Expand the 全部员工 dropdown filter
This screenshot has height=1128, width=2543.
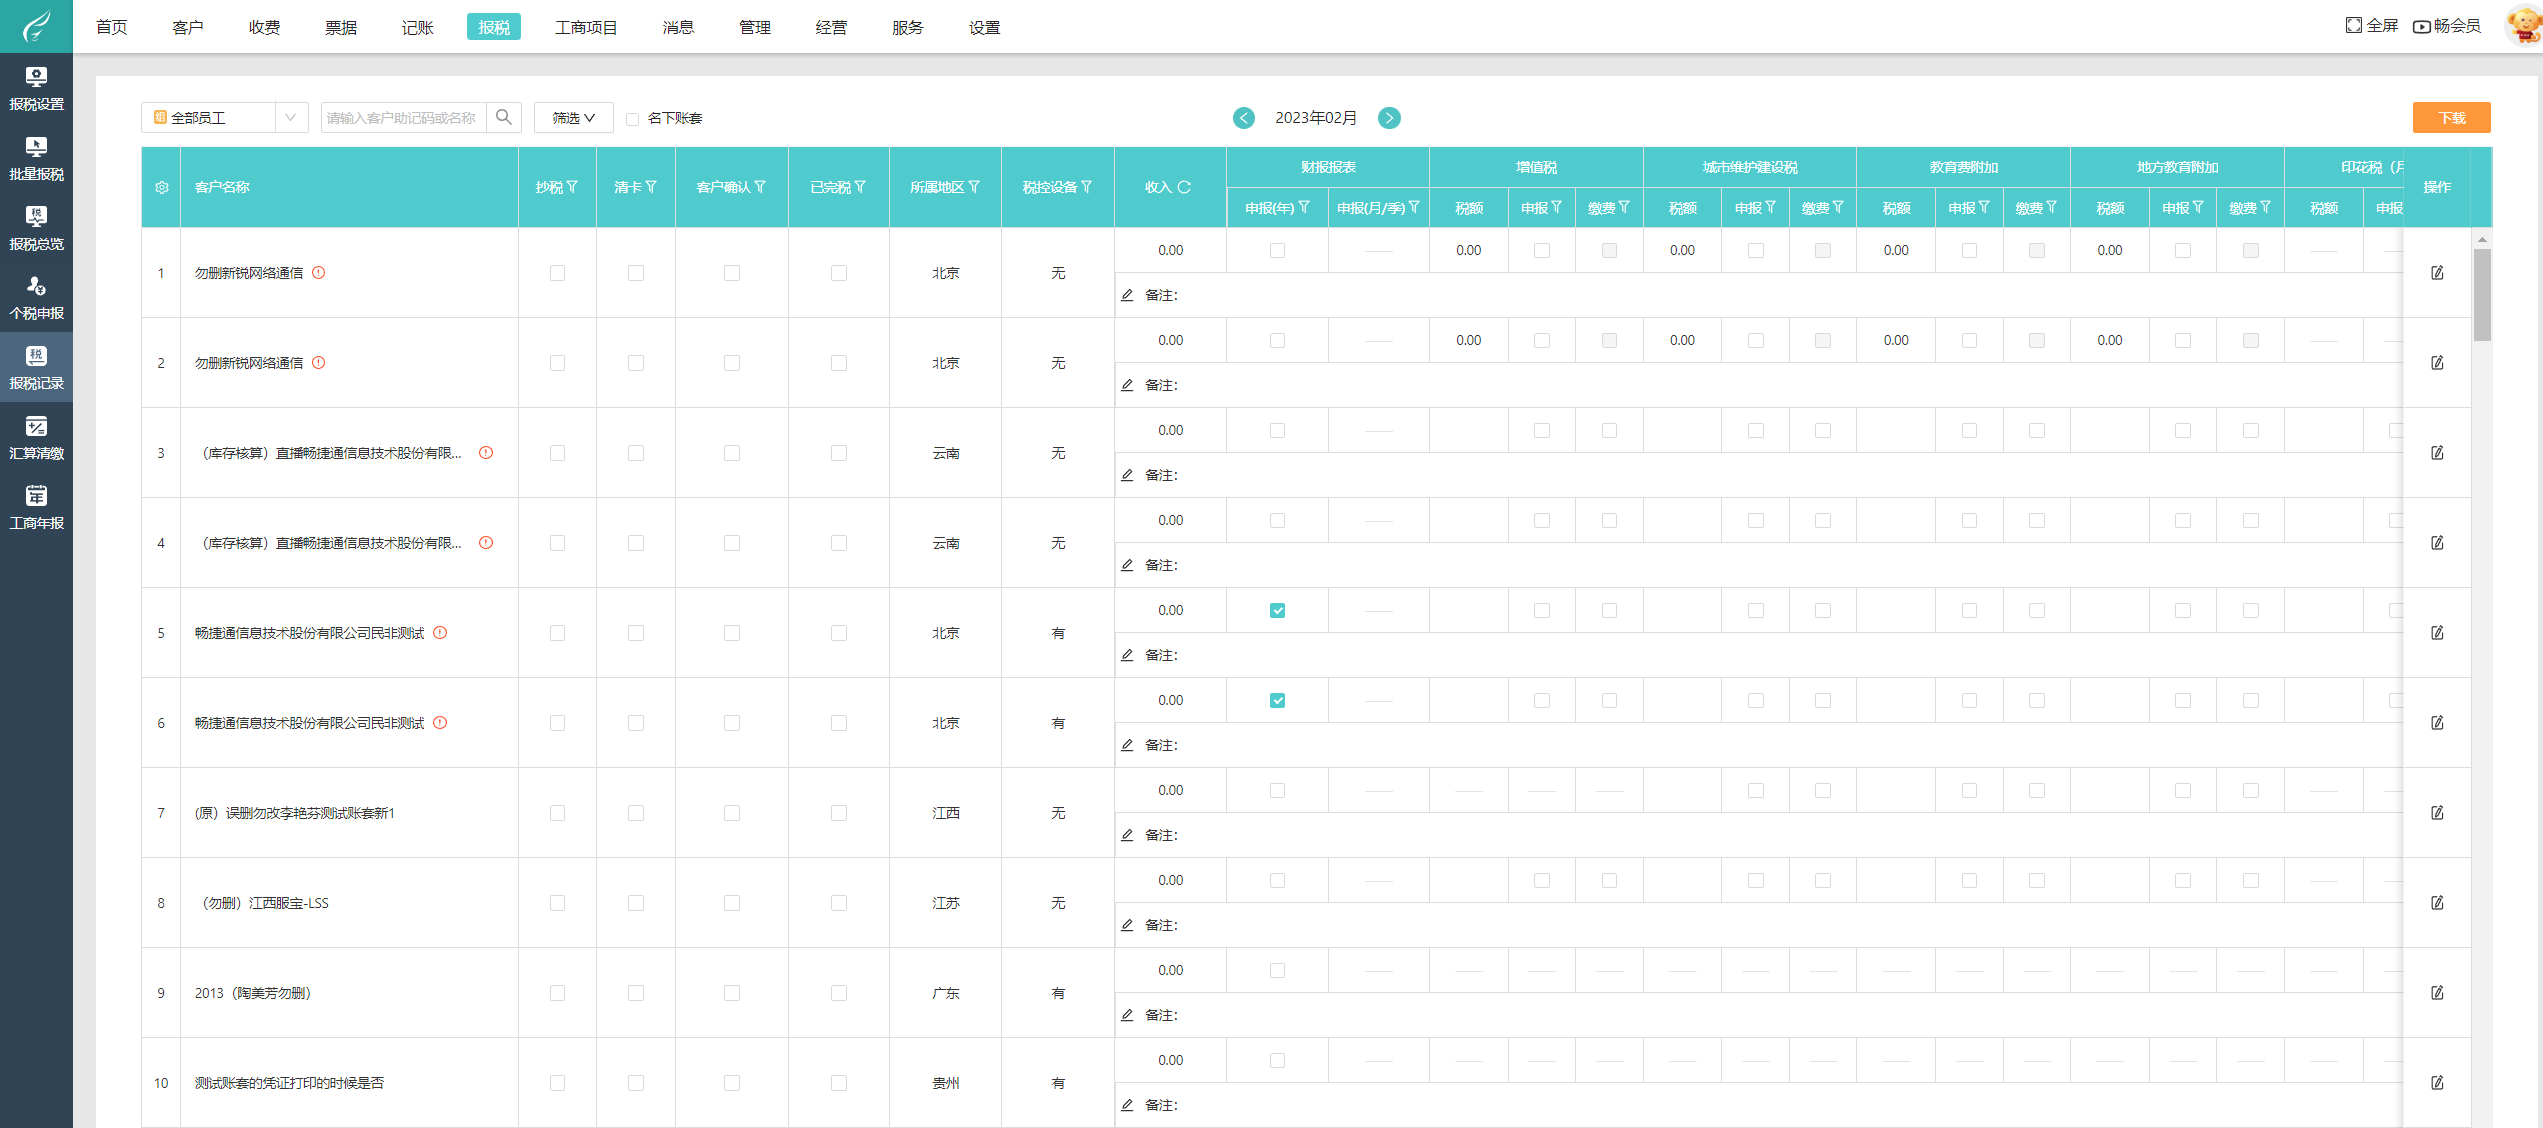click(x=285, y=115)
